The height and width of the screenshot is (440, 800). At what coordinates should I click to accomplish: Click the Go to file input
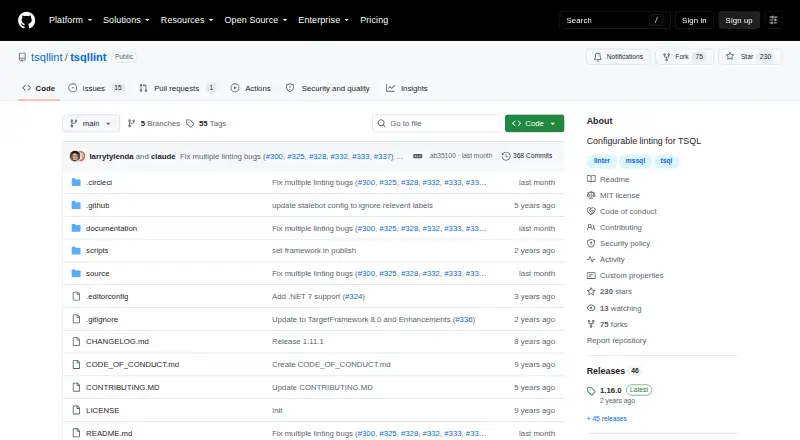437,124
